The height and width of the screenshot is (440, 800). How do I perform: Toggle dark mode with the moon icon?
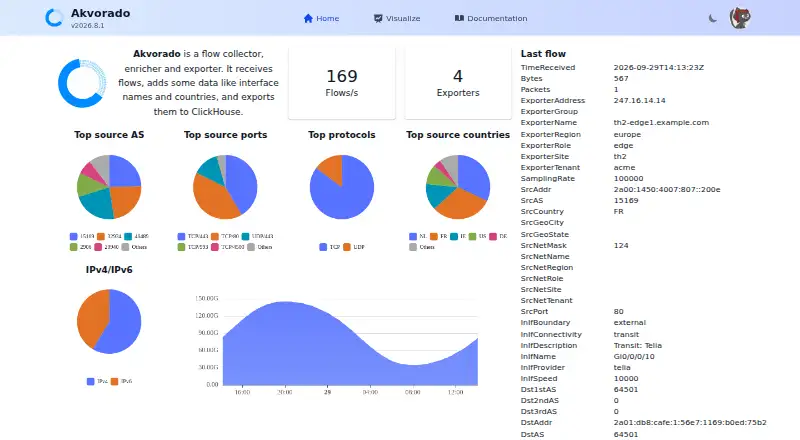tap(713, 18)
